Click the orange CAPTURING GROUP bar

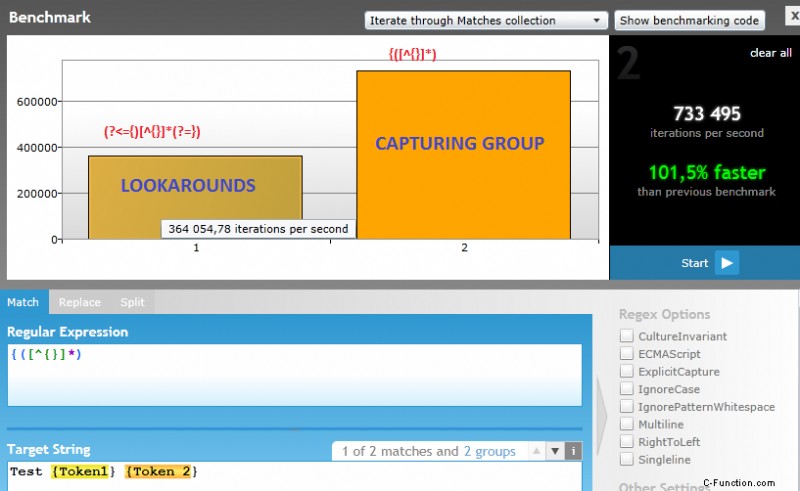click(x=463, y=155)
